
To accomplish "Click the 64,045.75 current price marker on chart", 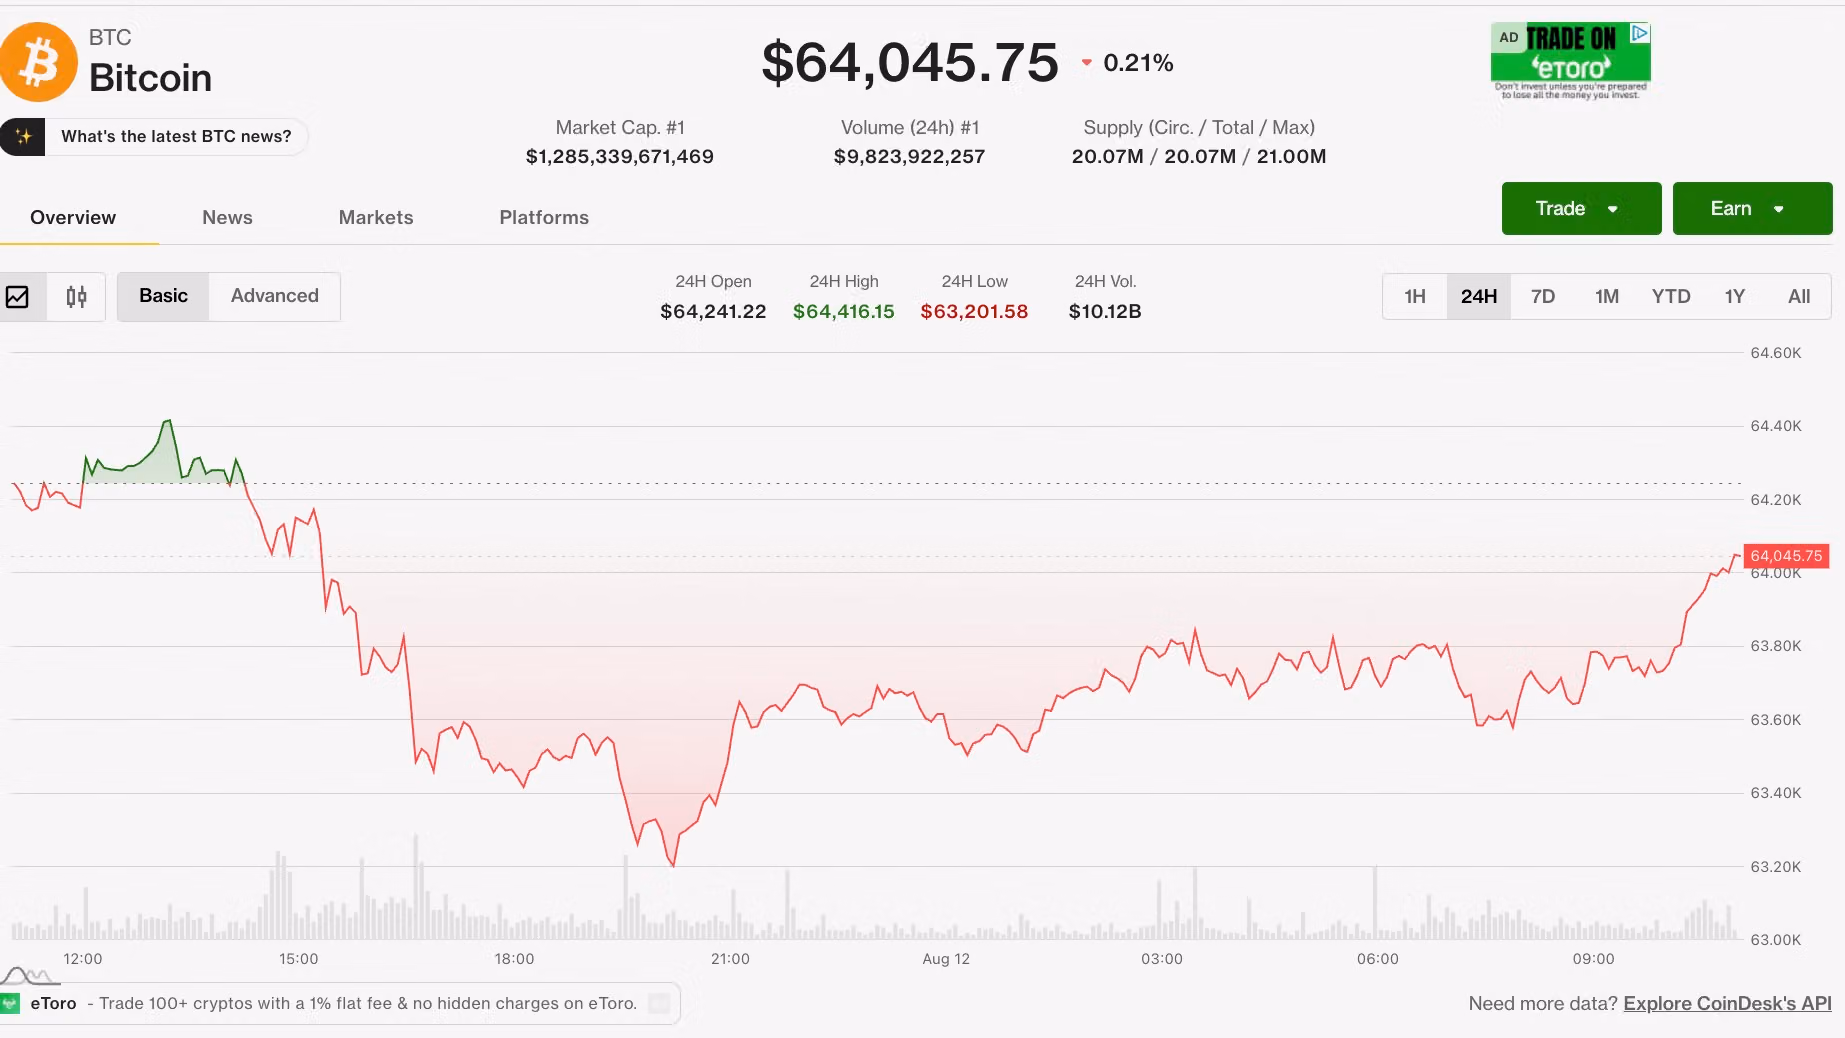I will coord(1786,556).
